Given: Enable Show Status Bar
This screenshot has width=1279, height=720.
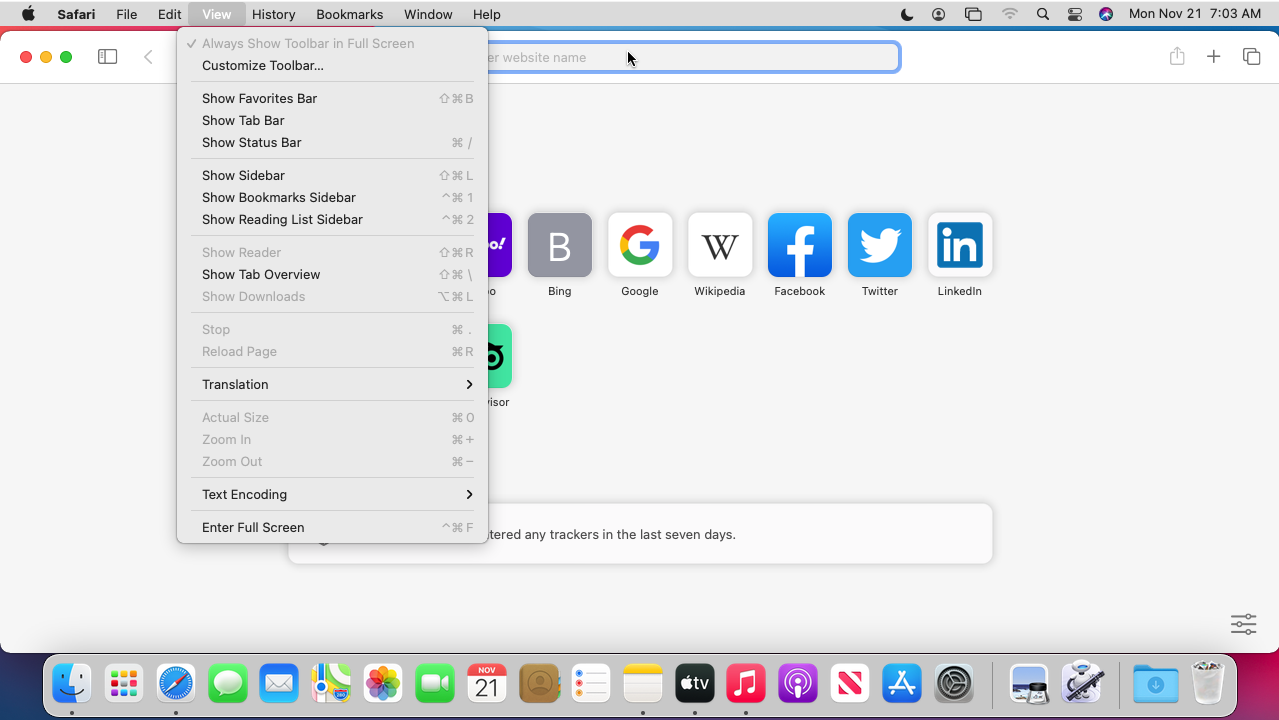Looking at the screenshot, I should 251,142.
